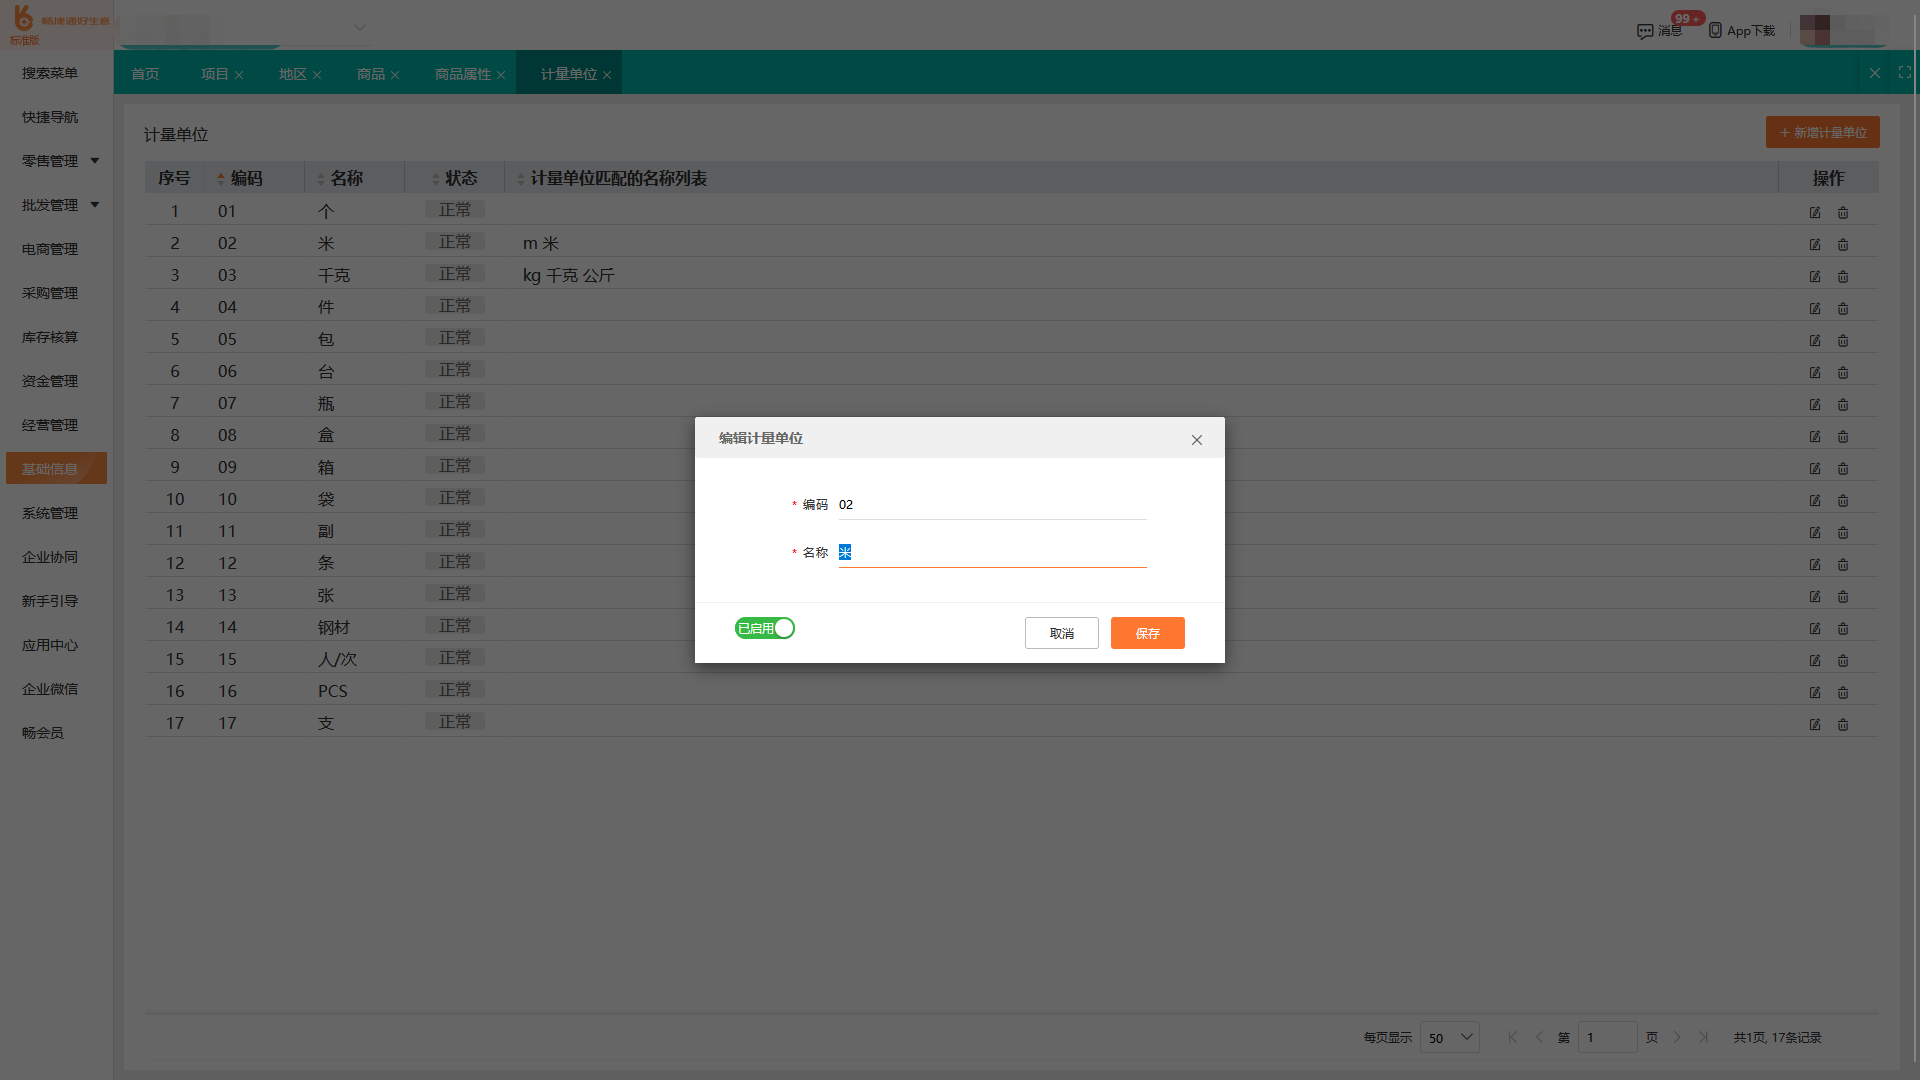1920x1080 pixels.
Task: Click the delete icon for row 16 PCS
Action: (x=1844, y=691)
